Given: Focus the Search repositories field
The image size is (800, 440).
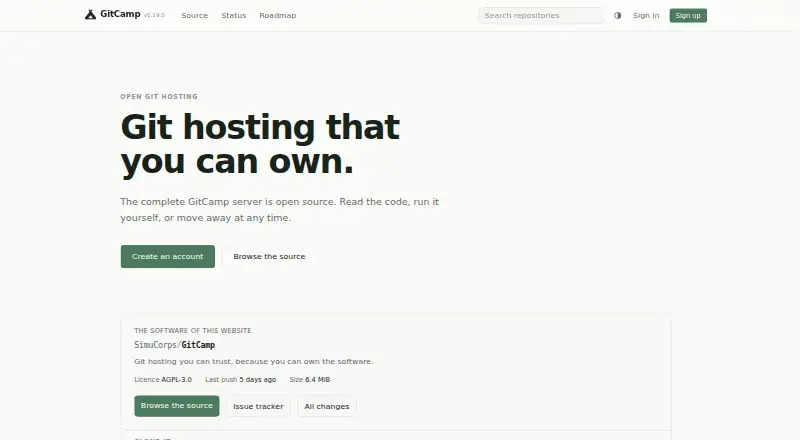Looking at the screenshot, I should tap(541, 15).
